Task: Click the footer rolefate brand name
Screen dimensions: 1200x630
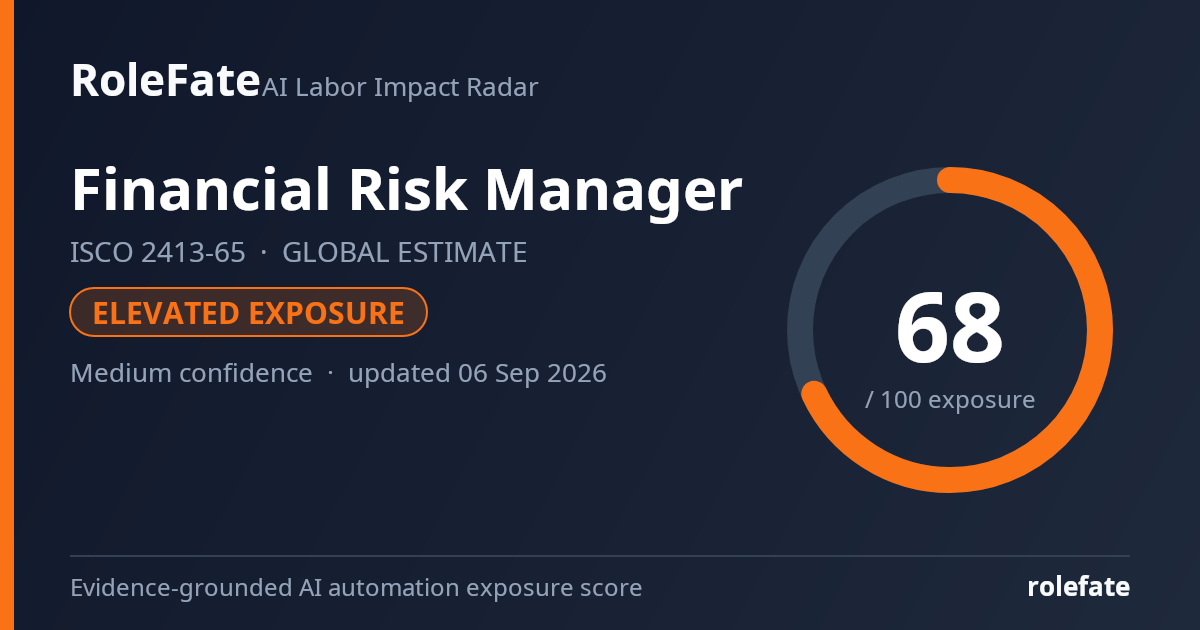Action: (x=1078, y=587)
